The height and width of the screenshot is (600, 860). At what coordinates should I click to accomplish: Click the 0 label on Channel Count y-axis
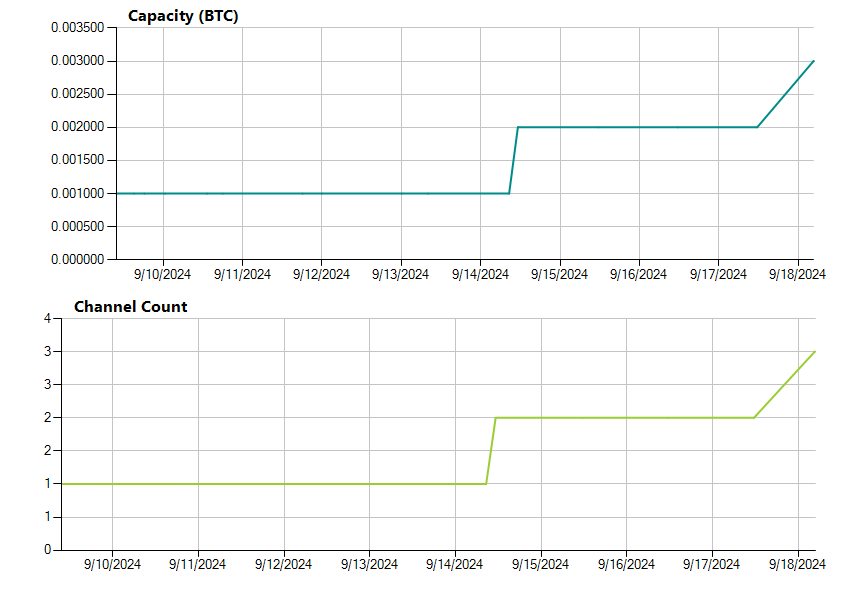[47, 550]
